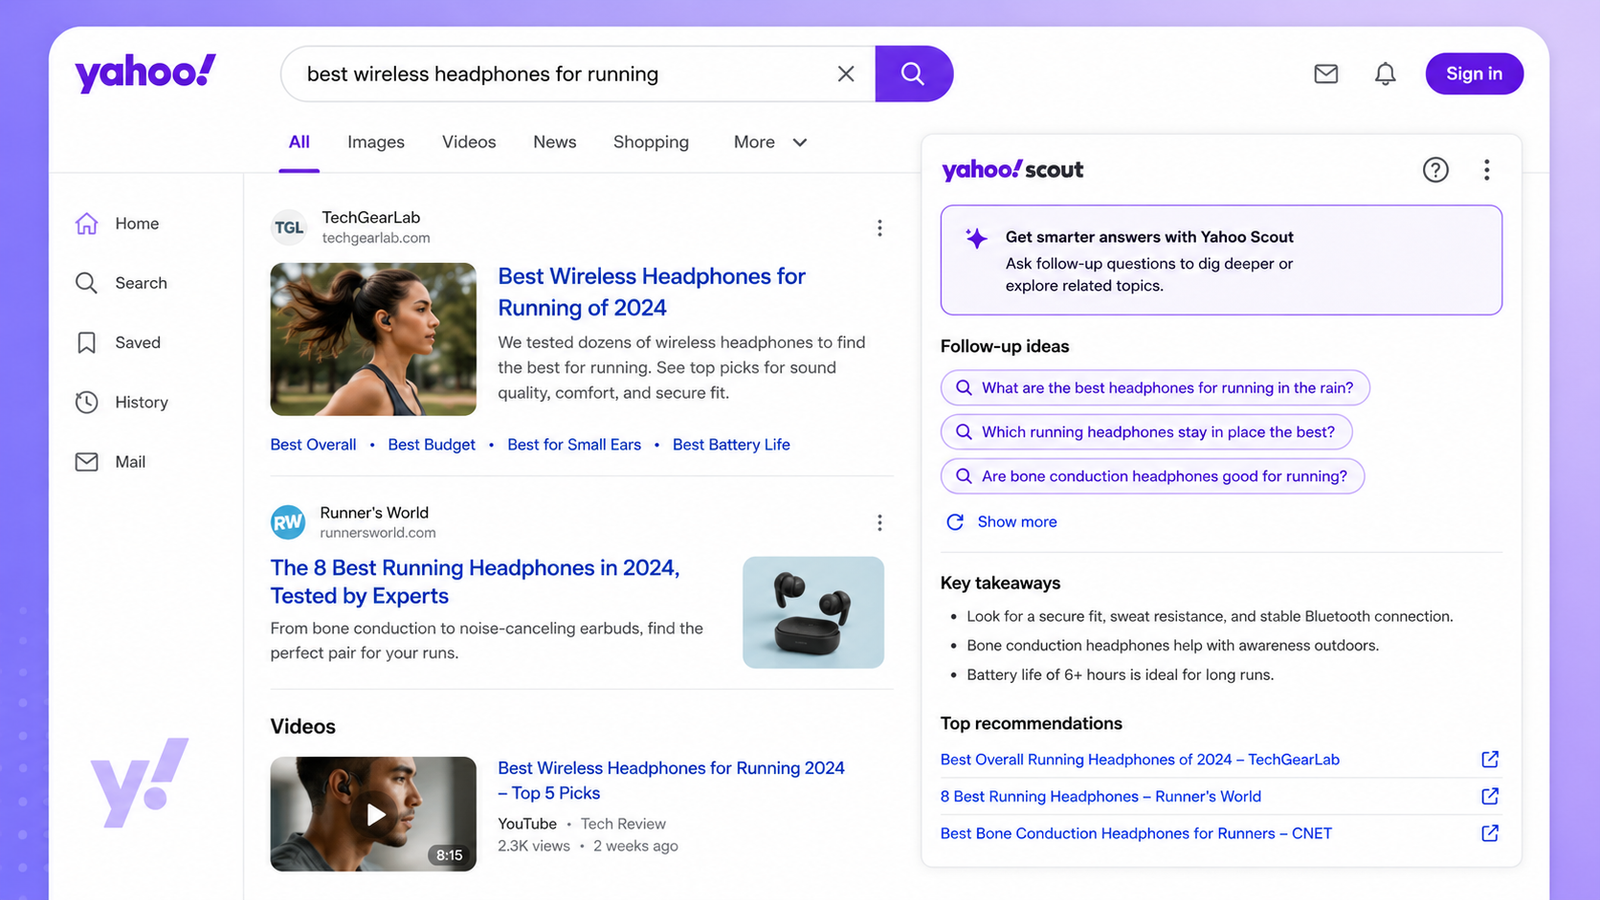Viewport: 1600px width, 900px height.
Task: Click the 'From bone conduction to noise-canceling earbuds' snippet
Action: pos(487,641)
